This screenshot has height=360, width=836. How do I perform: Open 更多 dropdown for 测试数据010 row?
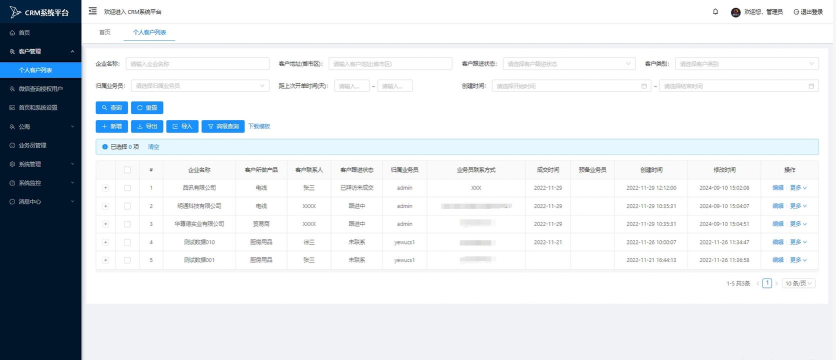[x=798, y=242]
